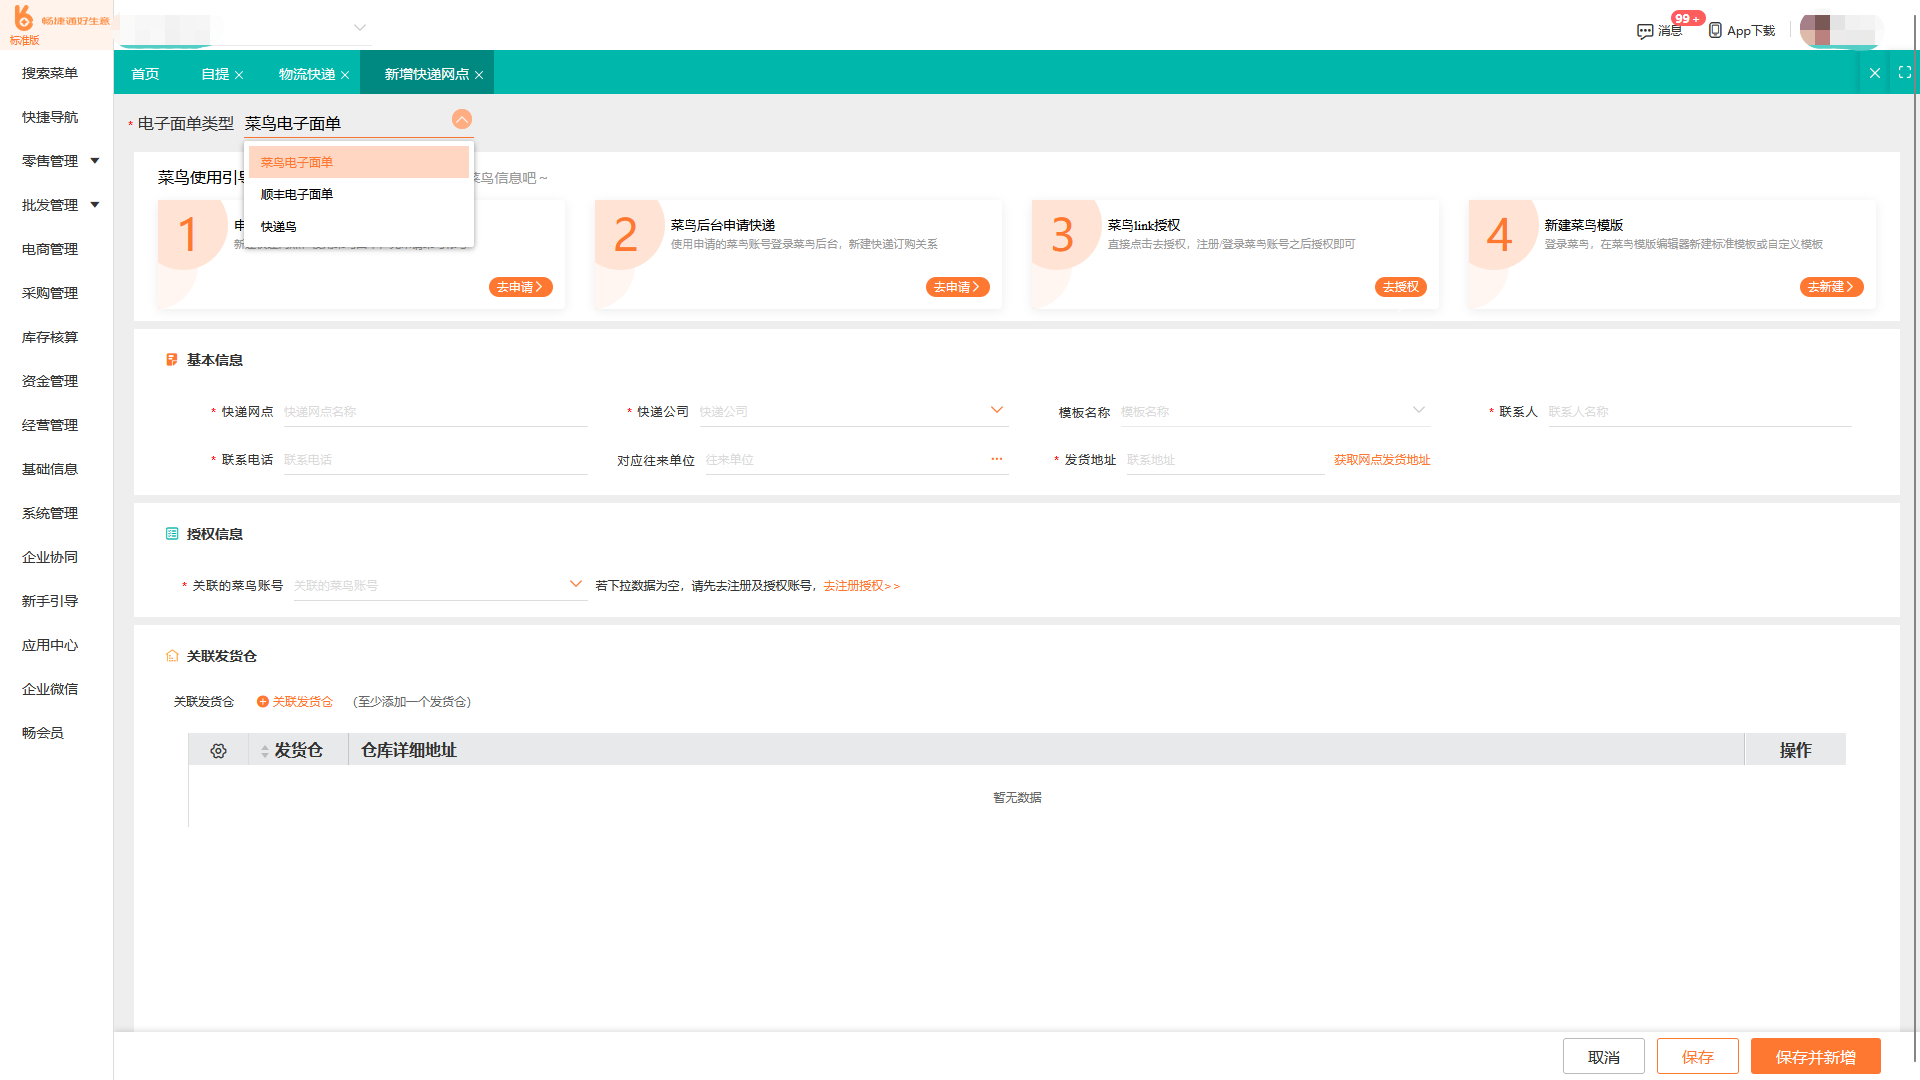The height and width of the screenshot is (1080, 1920).
Task: Click the collapse arrow on dropdown
Action: coord(460,120)
